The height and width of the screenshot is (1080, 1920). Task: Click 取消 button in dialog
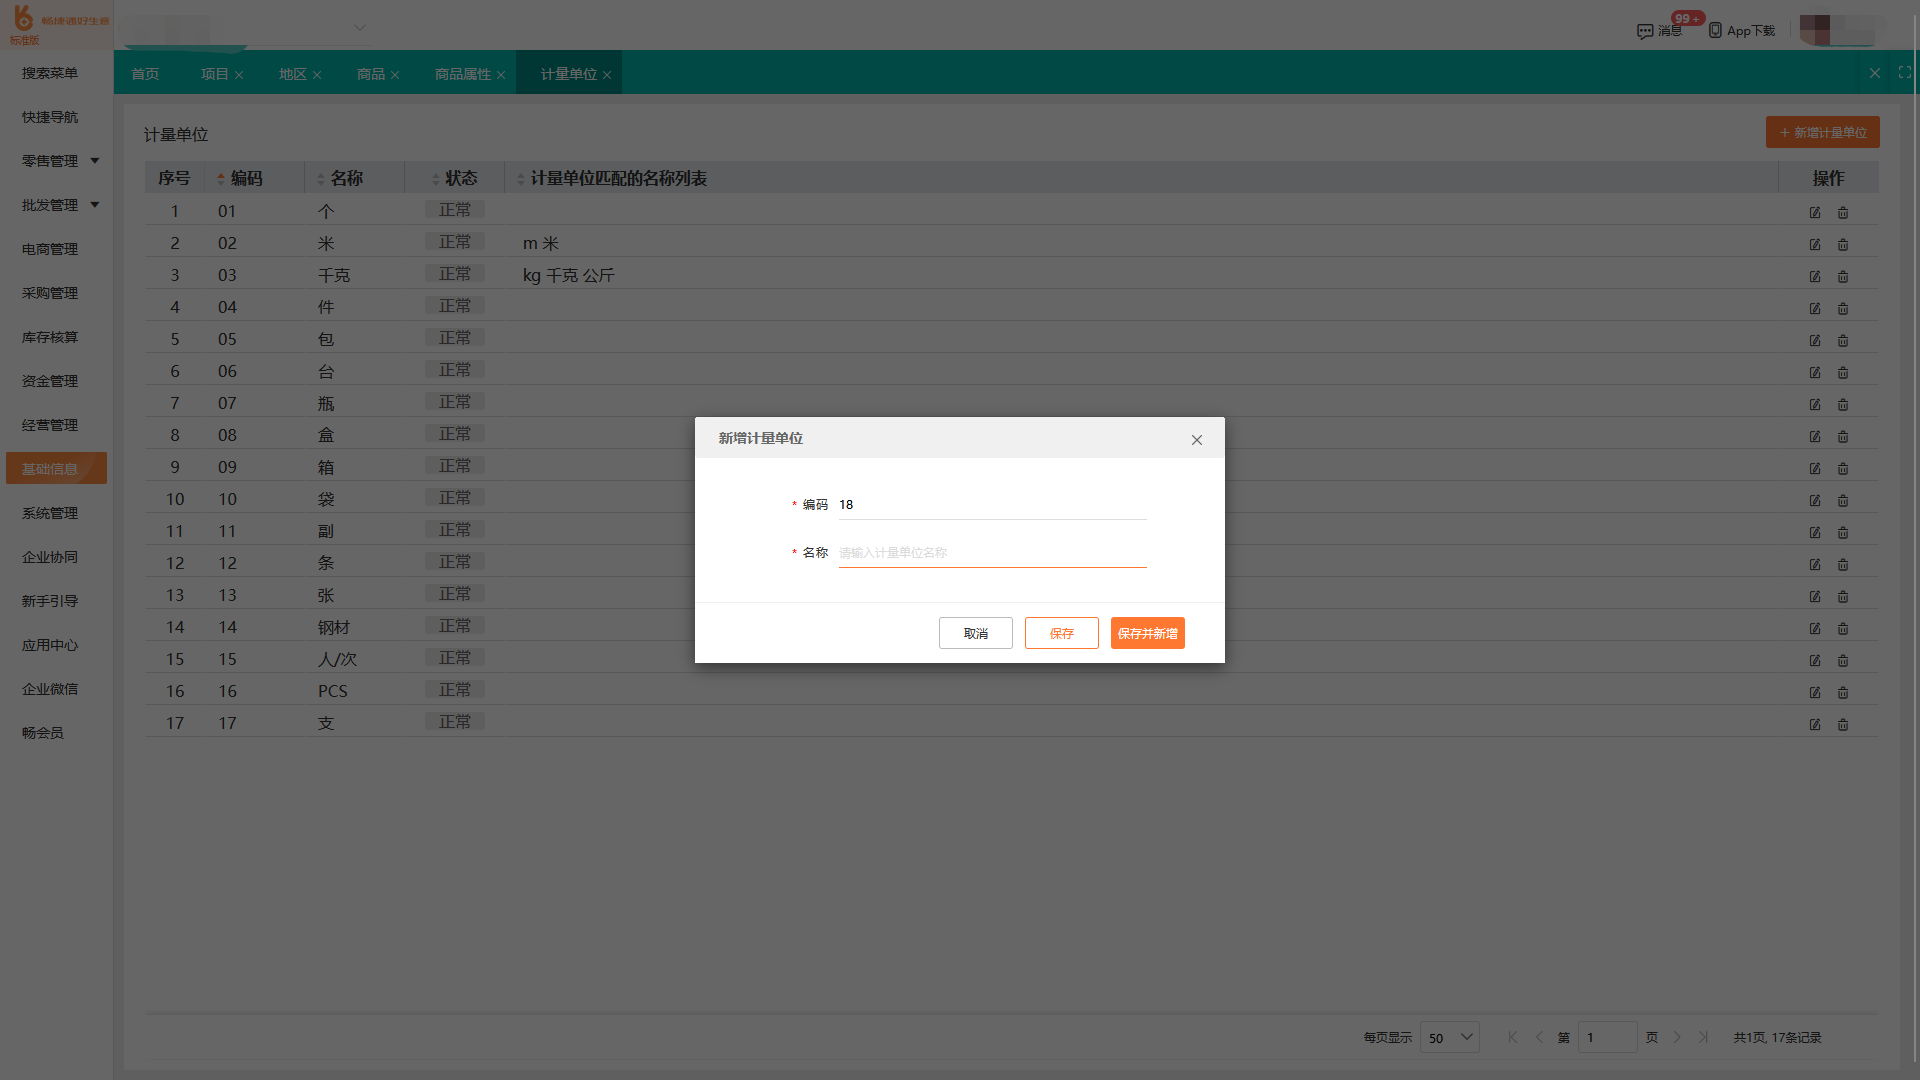[976, 632]
